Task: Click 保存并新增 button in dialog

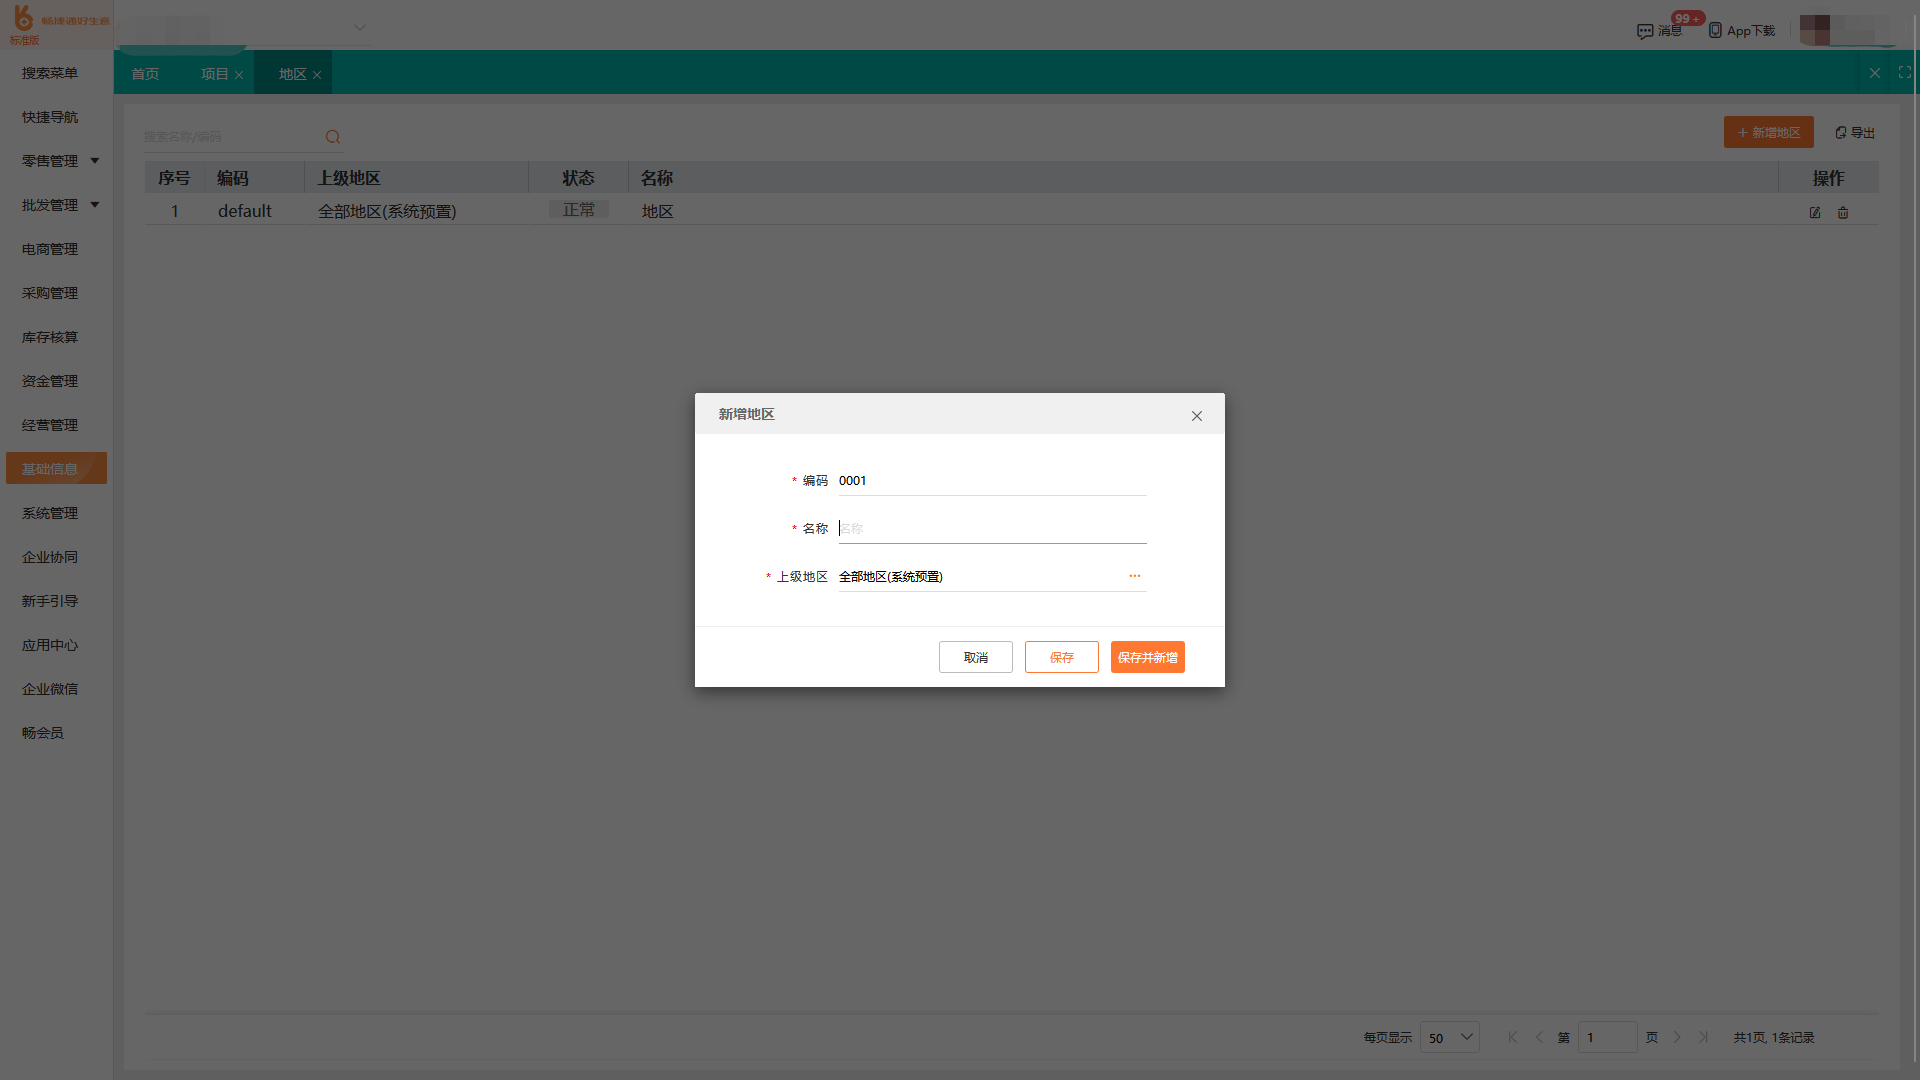Action: [1147, 657]
